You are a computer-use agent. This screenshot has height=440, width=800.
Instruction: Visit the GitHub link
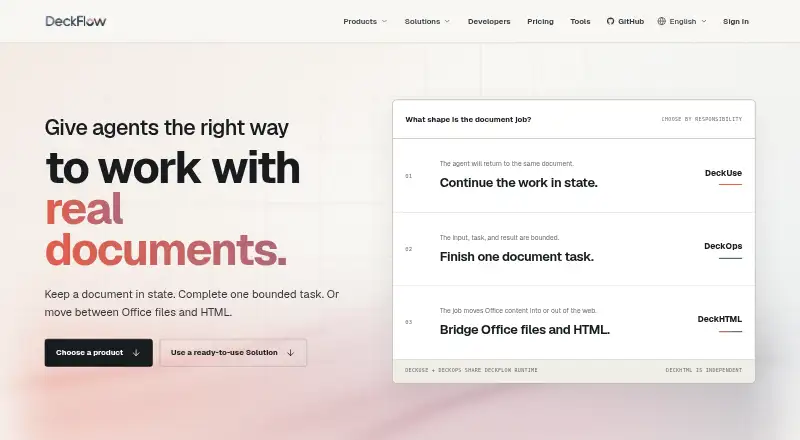click(626, 21)
